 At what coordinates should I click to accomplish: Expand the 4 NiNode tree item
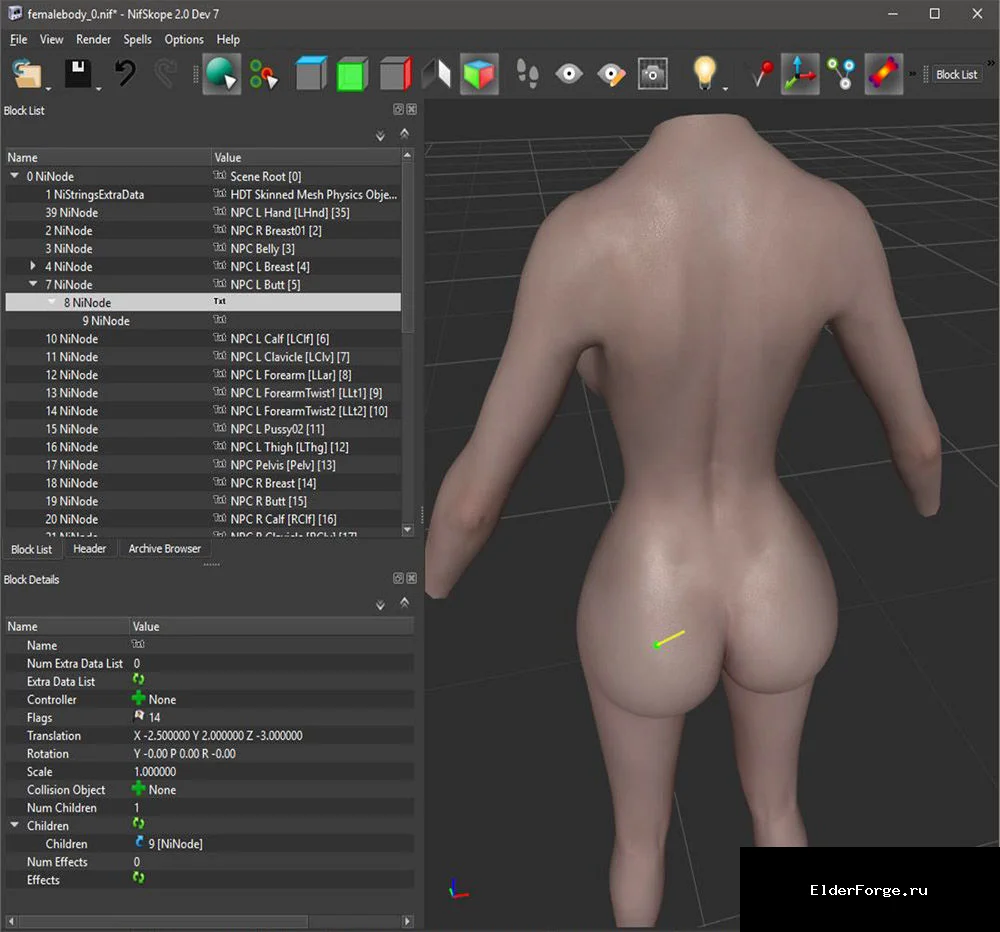pos(33,267)
